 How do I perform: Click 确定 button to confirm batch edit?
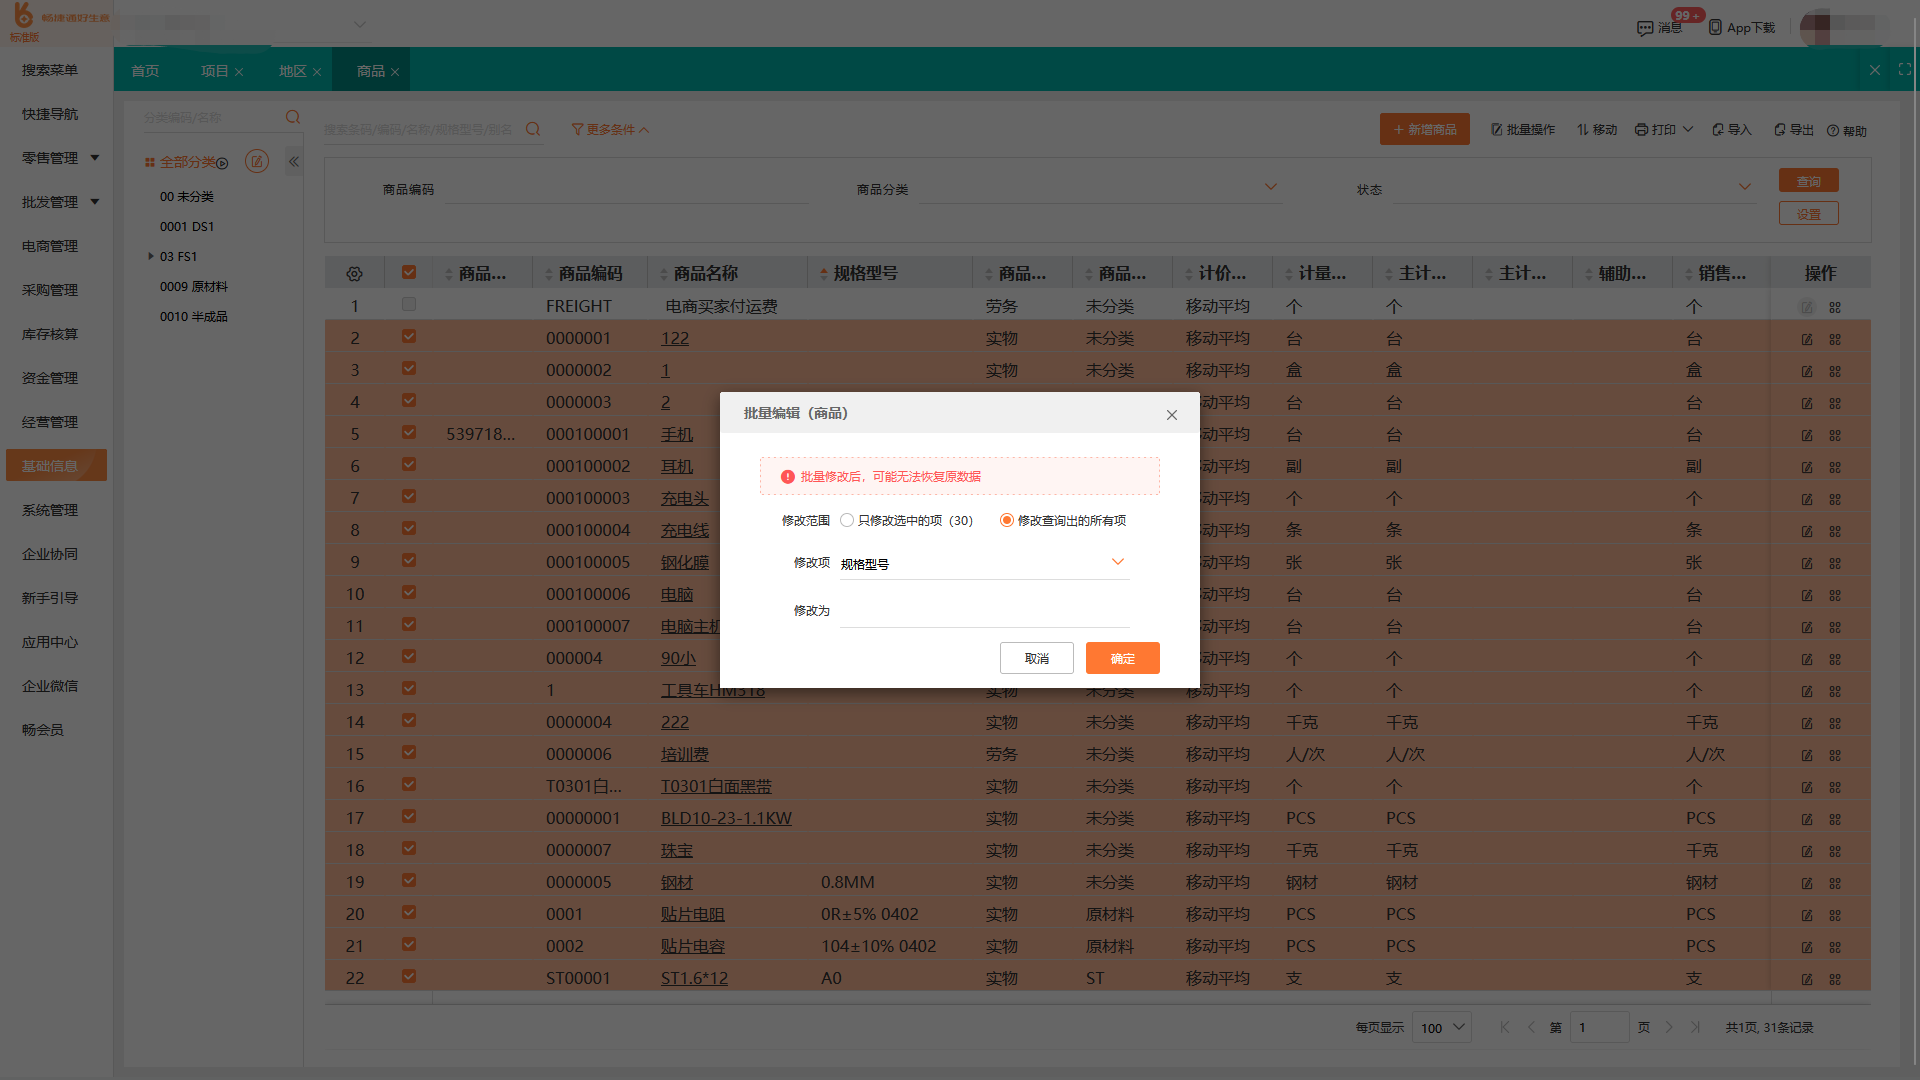(1122, 658)
